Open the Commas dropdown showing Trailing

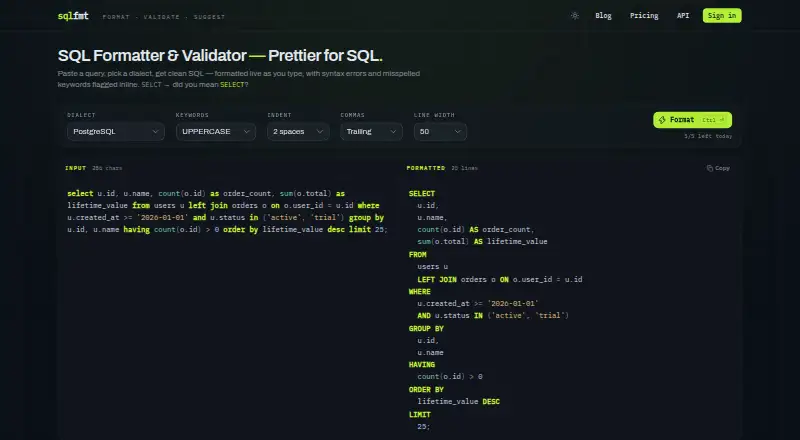(371, 132)
